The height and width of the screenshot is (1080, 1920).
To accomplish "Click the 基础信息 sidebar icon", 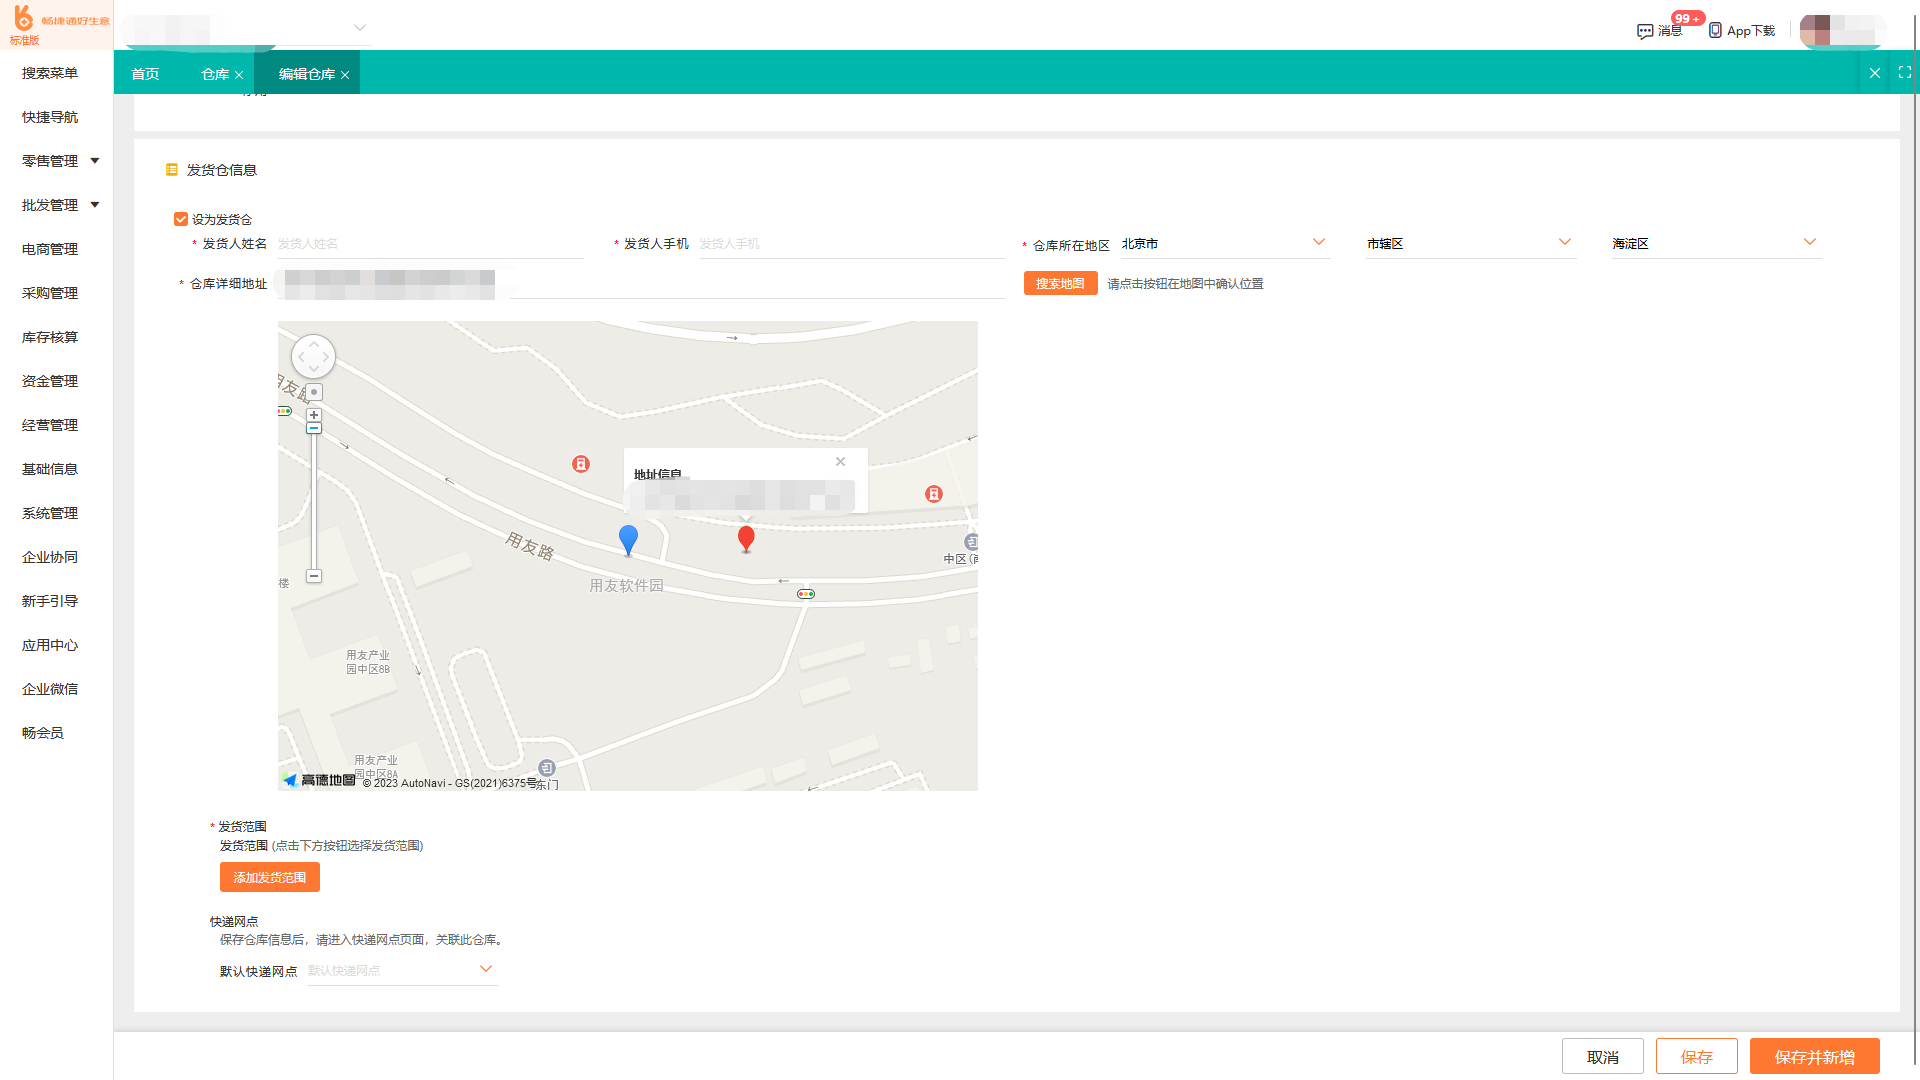I will 53,468.
